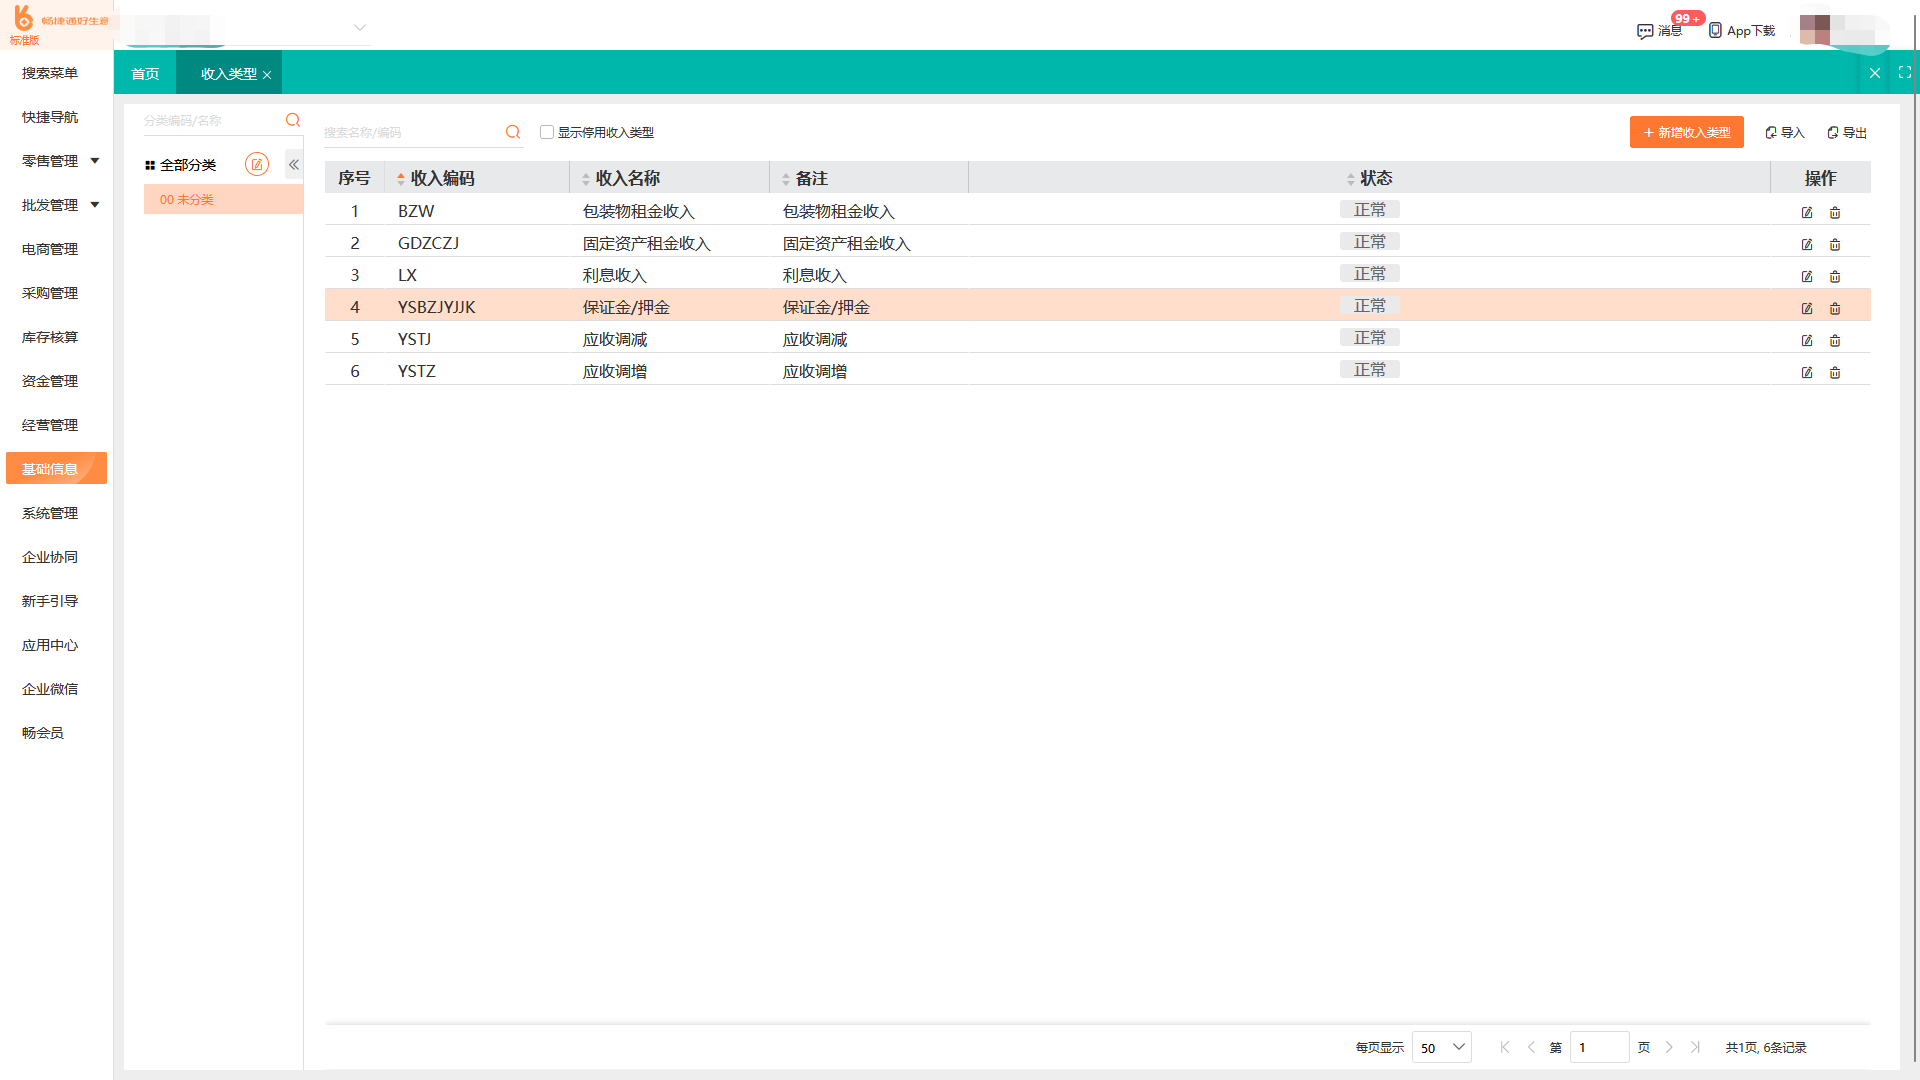Click 分类筛选/名称 input field

point(210,119)
